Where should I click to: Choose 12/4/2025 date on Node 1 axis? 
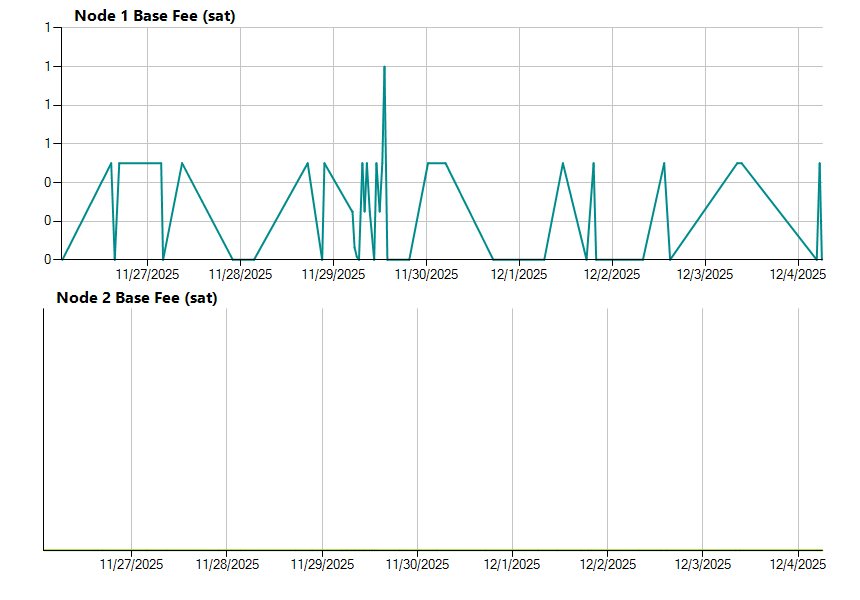coord(797,274)
